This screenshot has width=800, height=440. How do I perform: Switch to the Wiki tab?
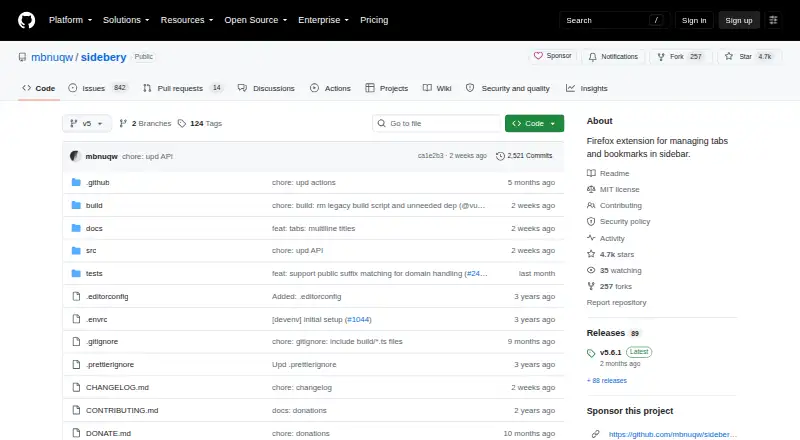(x=437, y=88)
